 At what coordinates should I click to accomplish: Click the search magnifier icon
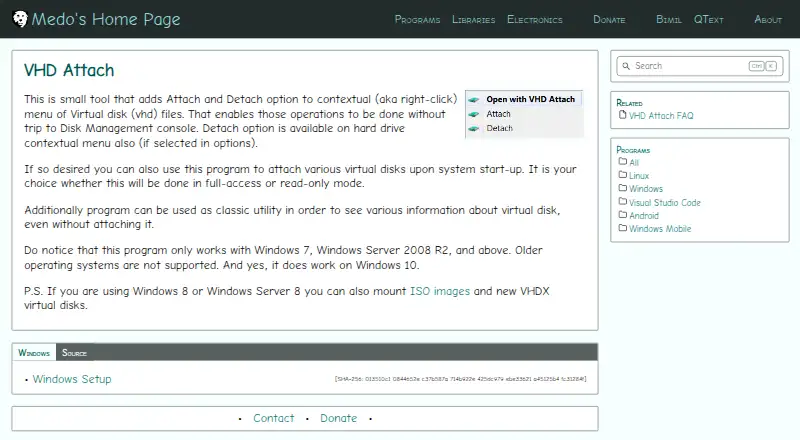click(x=626, y=66)
